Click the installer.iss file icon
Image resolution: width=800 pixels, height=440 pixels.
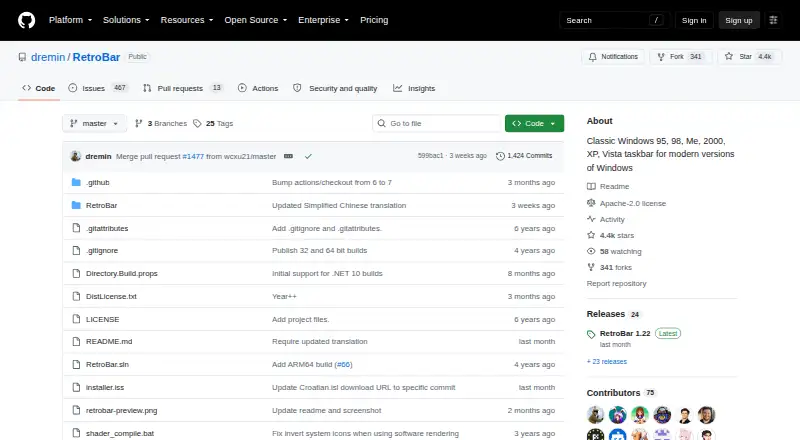pos(76,387)
